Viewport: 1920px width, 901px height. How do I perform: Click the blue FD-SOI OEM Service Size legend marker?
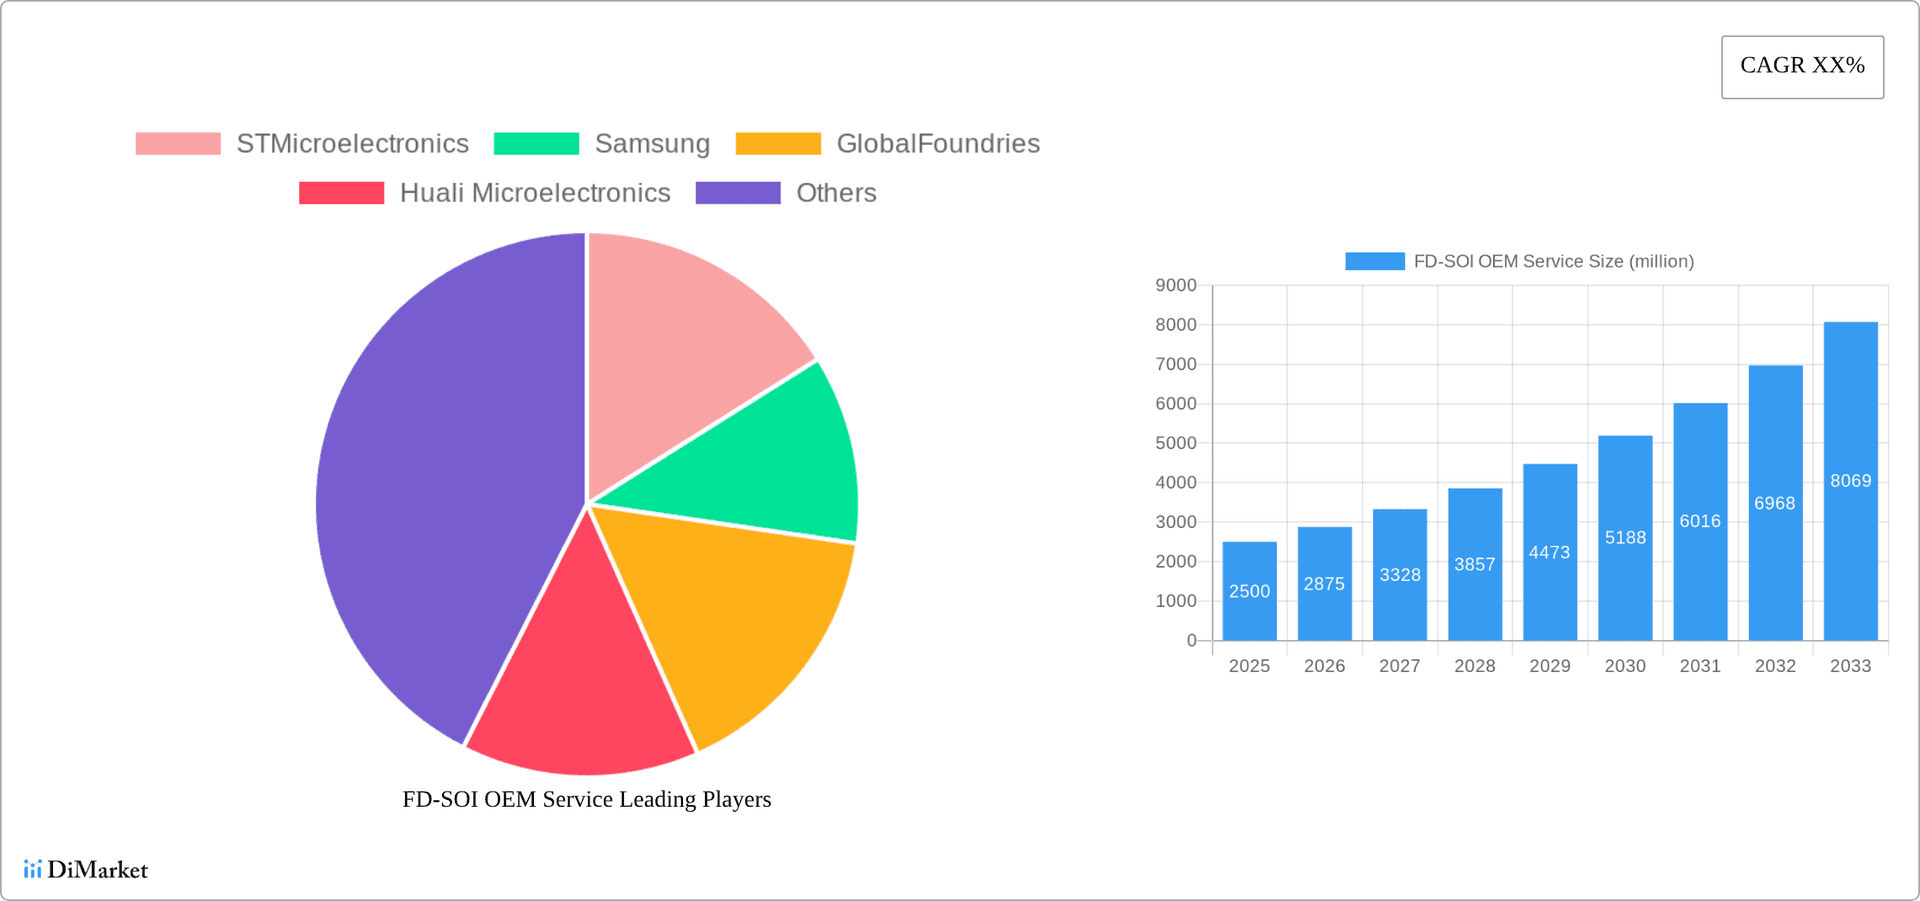(1374, 260)
